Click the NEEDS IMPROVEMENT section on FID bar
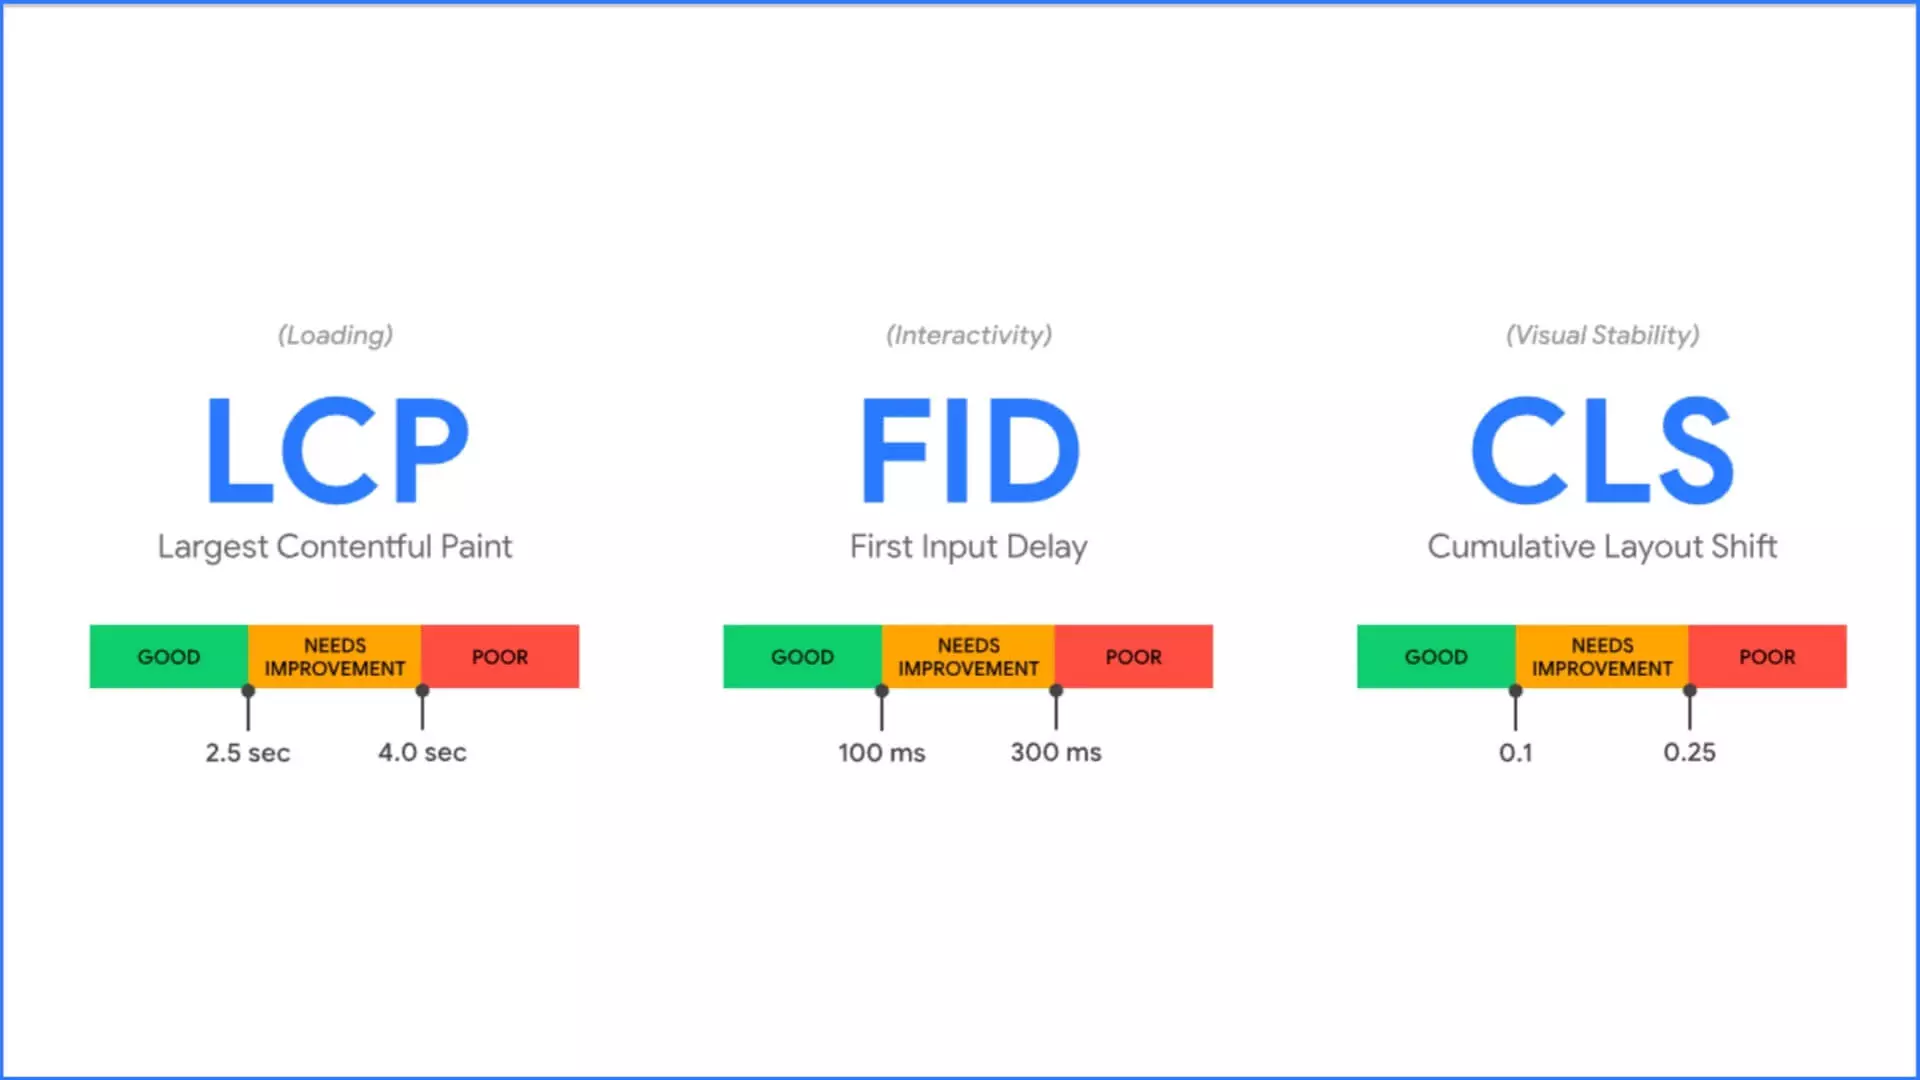The height and width of the screenshot is (1080, 1920). [x=968, y=657]
